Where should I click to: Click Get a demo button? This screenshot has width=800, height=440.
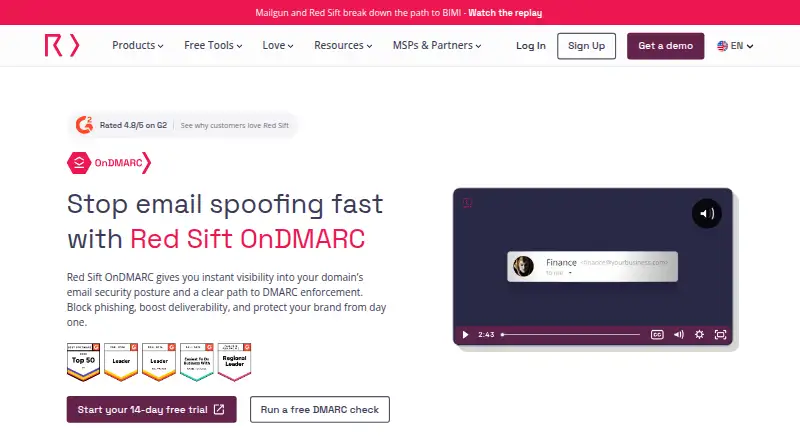pyautogui.click(x=665, y=46)
